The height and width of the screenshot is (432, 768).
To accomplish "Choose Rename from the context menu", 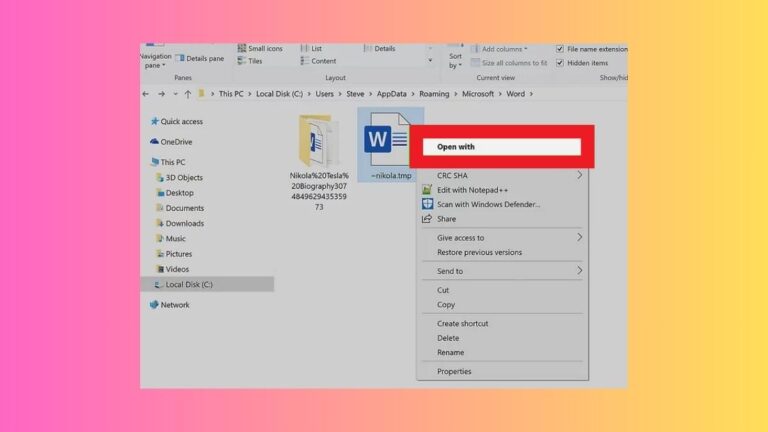I will [x=502, y=352].
